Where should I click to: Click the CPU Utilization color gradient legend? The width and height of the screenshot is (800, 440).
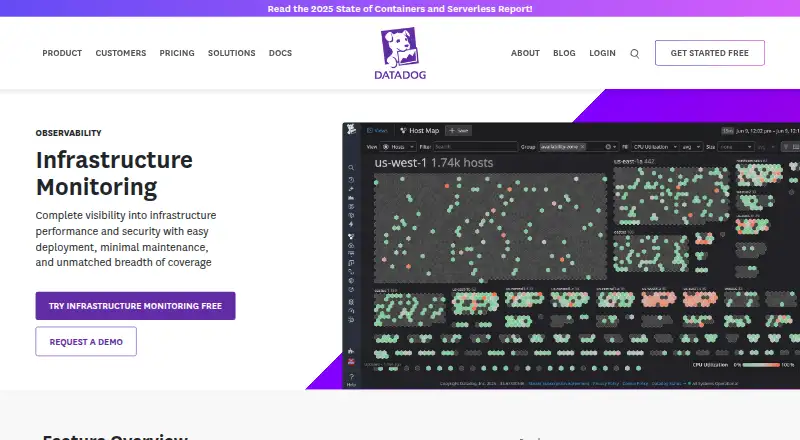click(x=761, y=365)
